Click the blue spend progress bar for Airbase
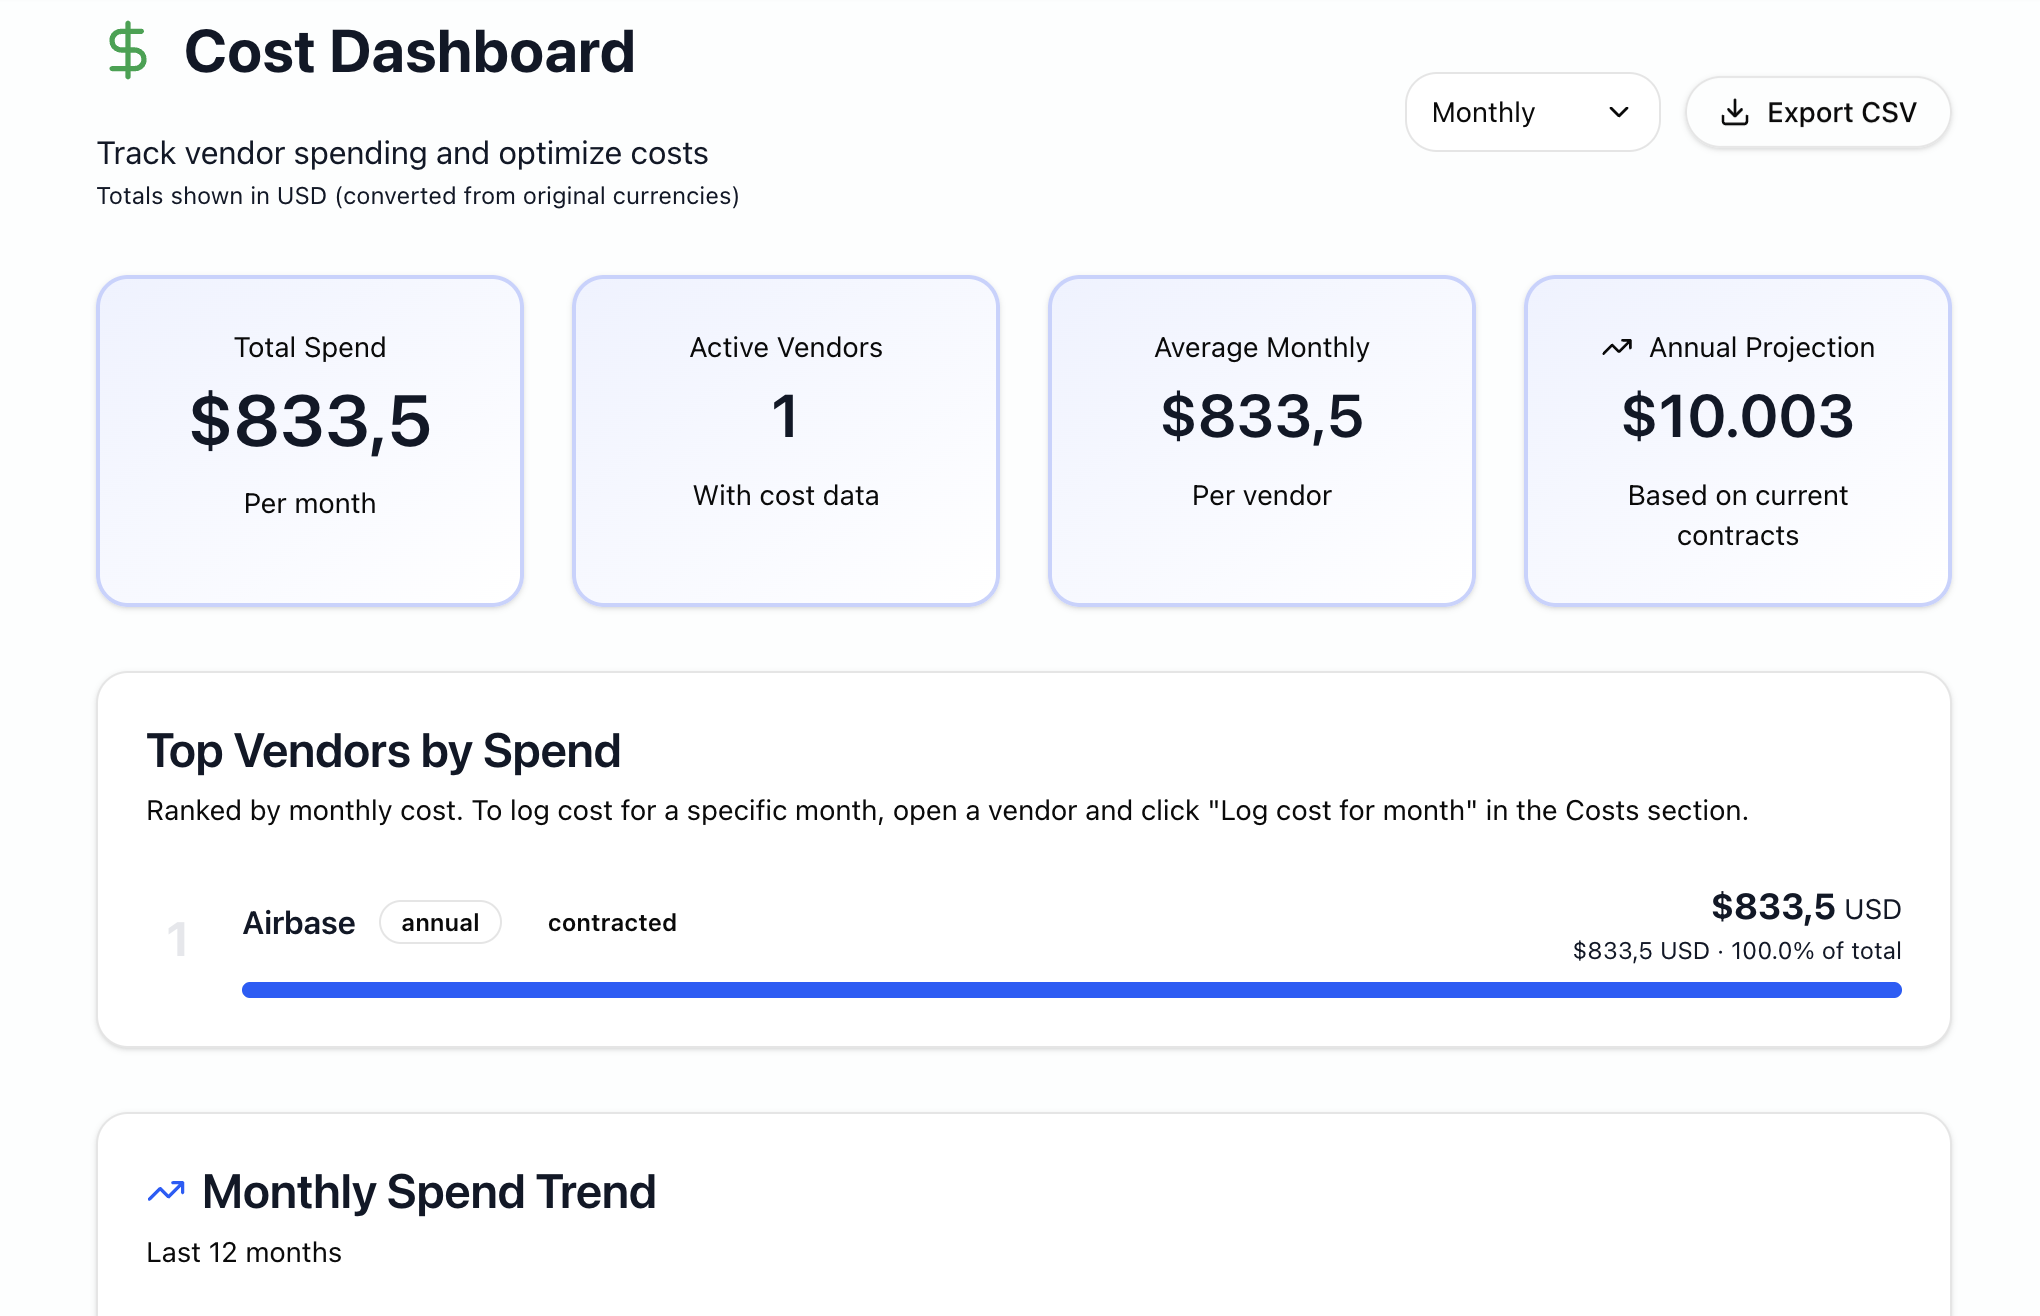This screenshot has width=2040, height=1316. coord(1070,990)
